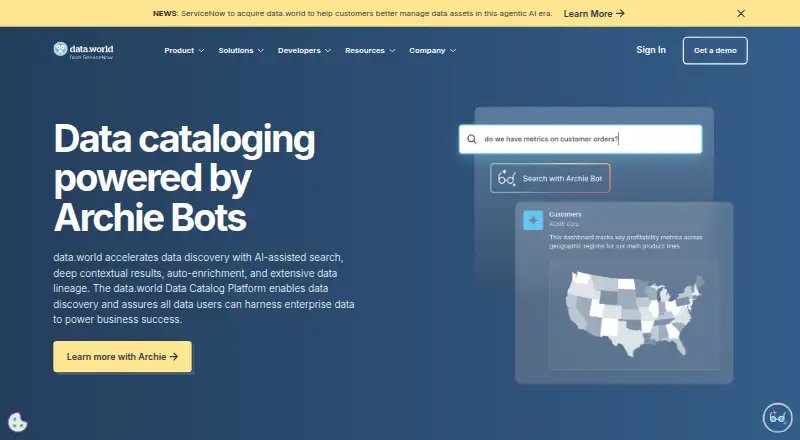Click the Sign In link
800x440 pixels.
coord(651,50)
